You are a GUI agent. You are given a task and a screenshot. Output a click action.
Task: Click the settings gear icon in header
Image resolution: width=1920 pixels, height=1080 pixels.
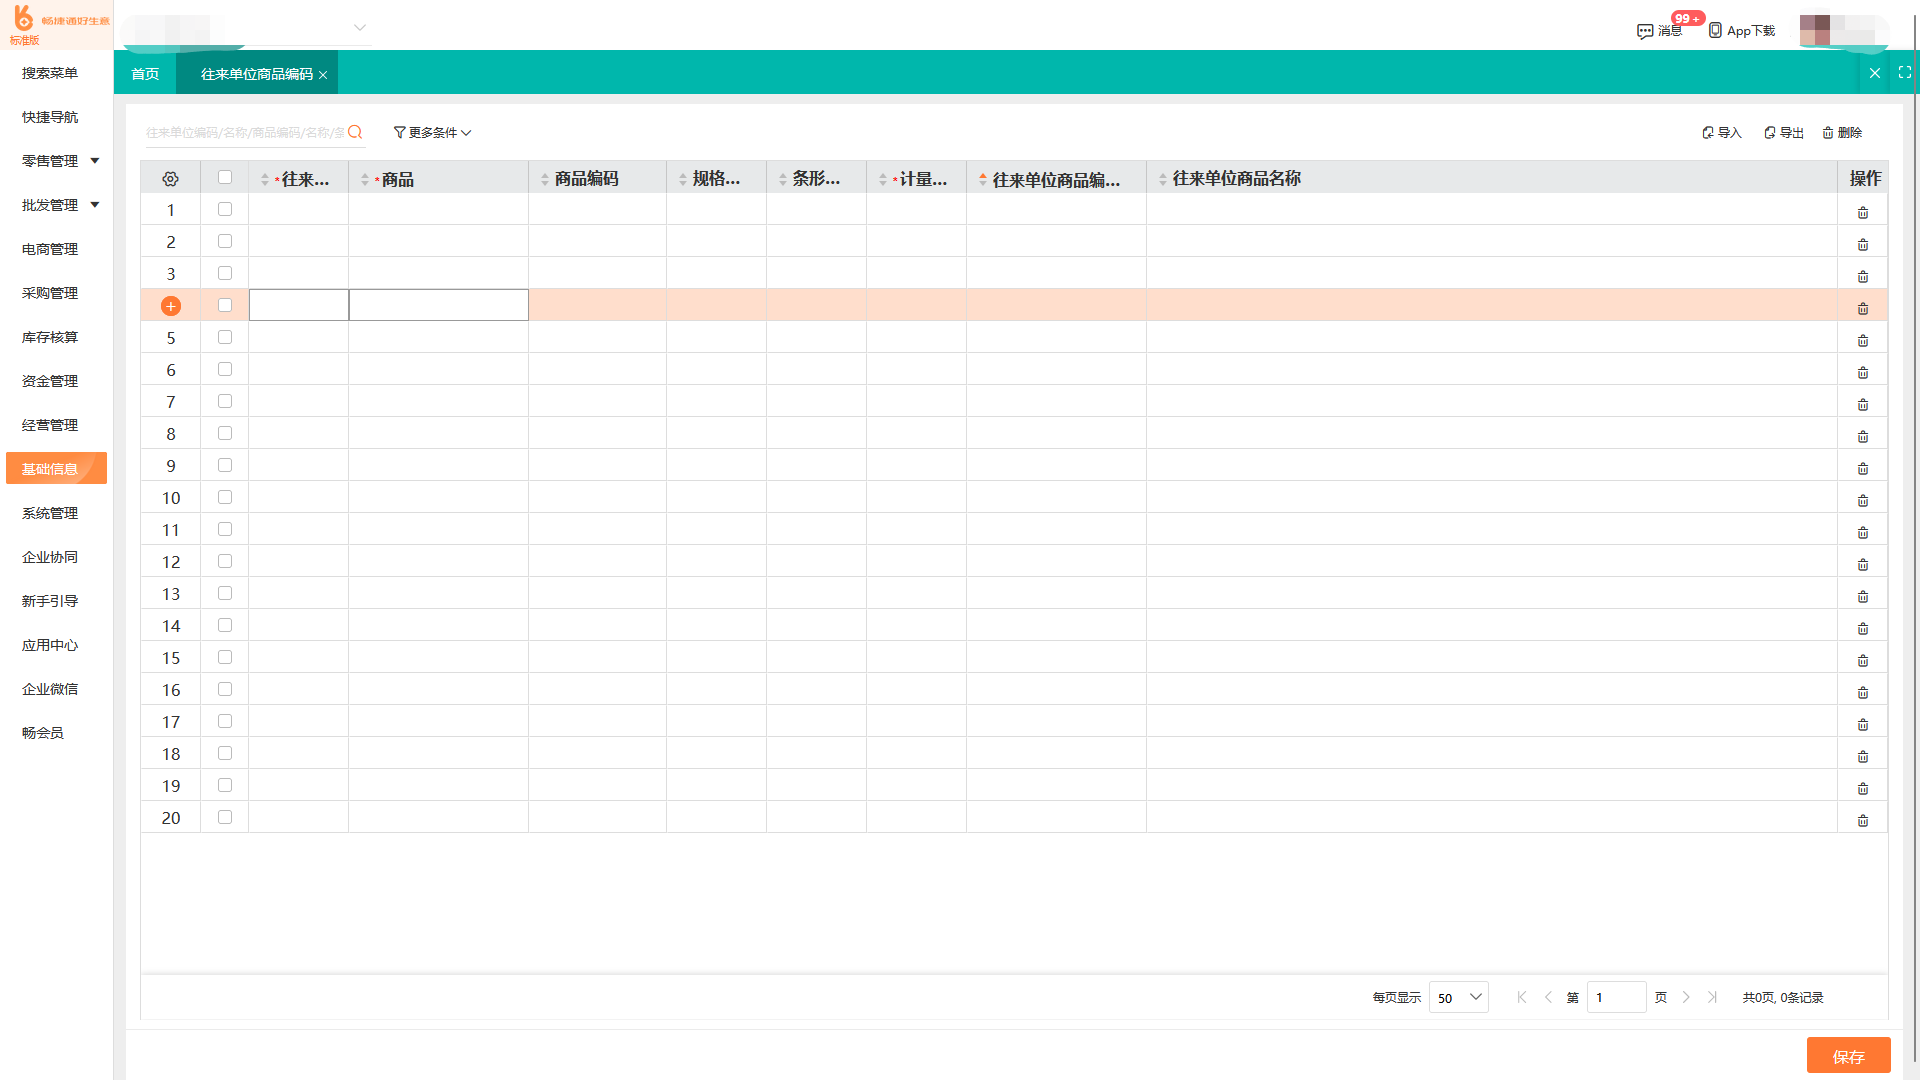(x=171, y=178)
